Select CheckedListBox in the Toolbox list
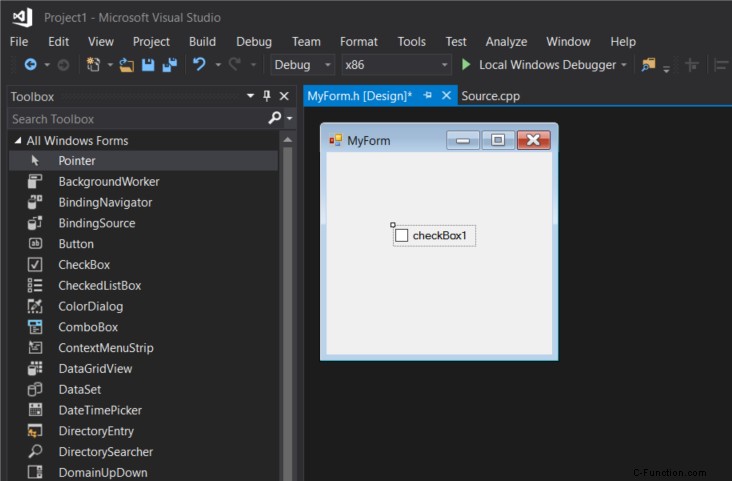732x481 pixels. (99, 286)
